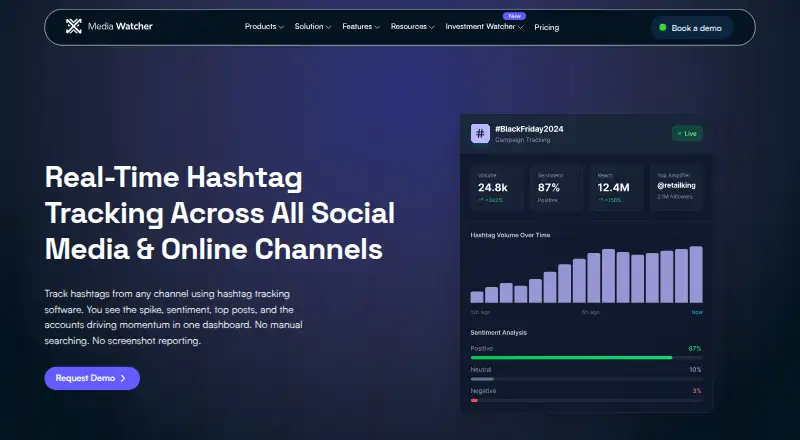Open the Investment Watcher dropdown

click(484, 27)
